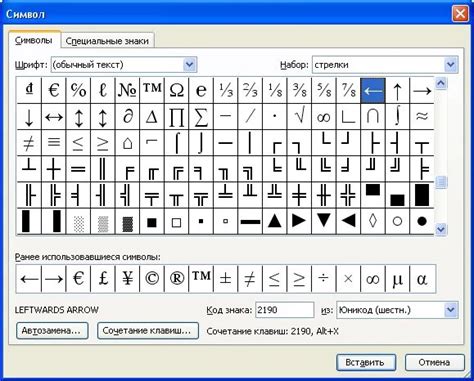Pick the division sign from recent symbols
The width and height of the screenshot is (474, 381).
(x=324, y=279)
